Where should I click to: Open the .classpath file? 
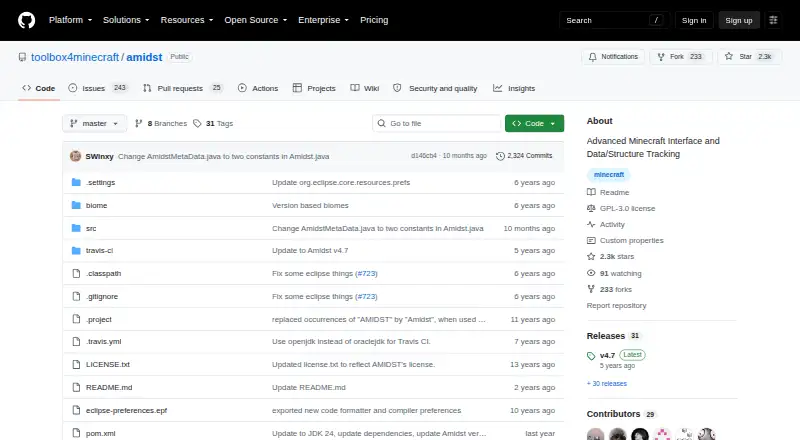click(104, 273)
